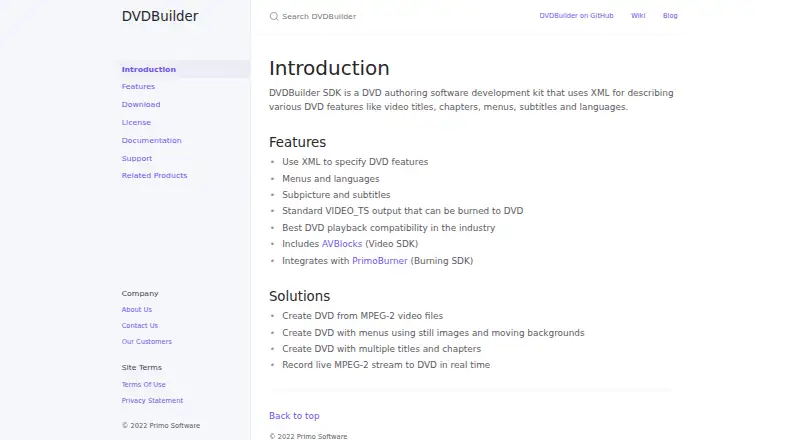Open the Blog link
Screen dimensions: 800x440
670,16
